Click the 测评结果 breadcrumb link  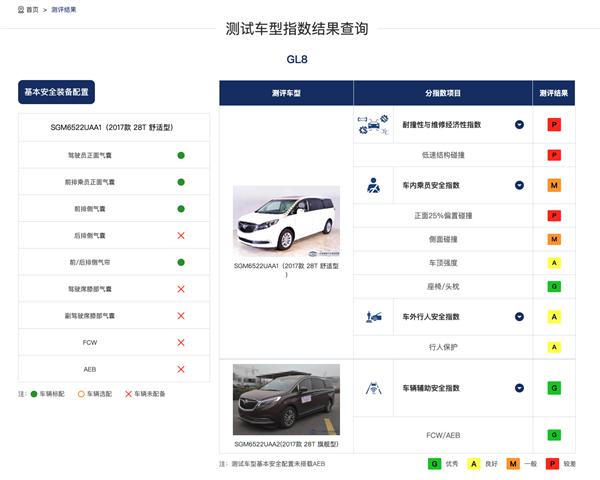[63, 9]
